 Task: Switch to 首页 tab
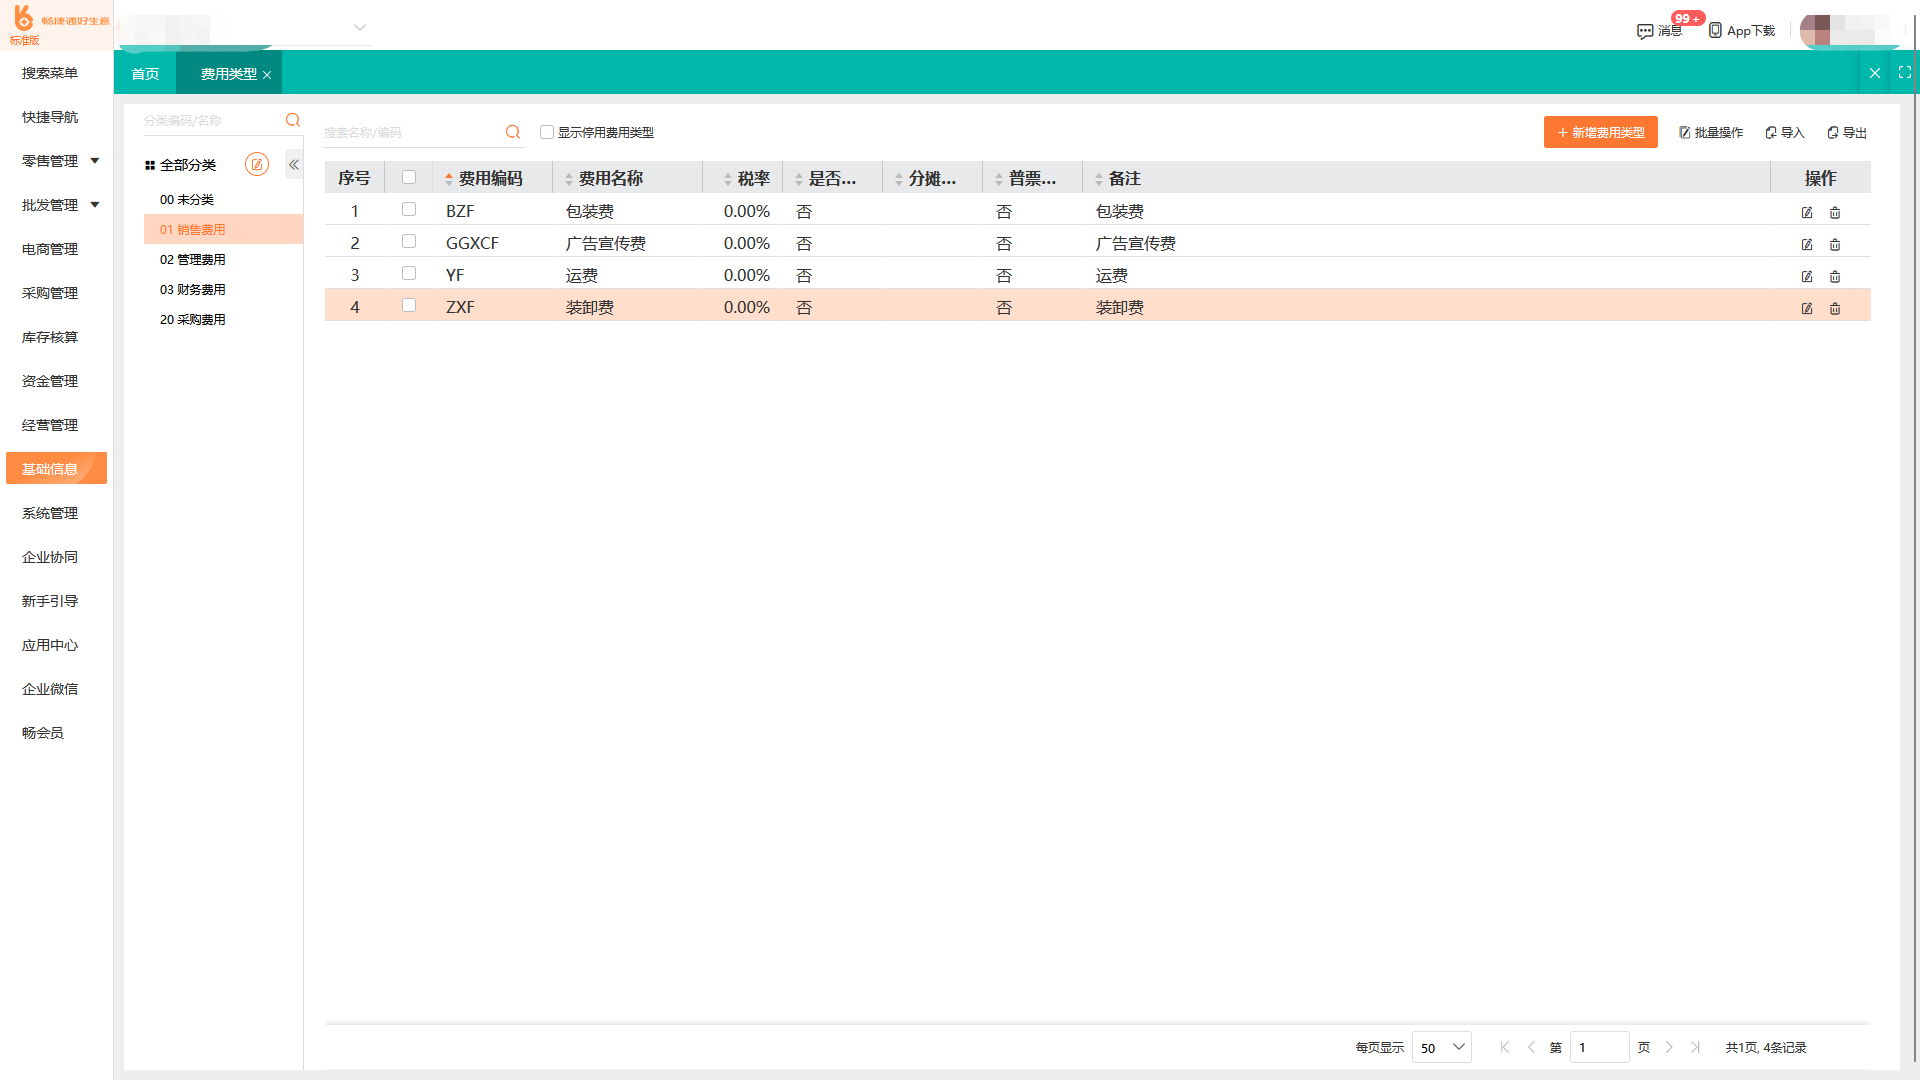144,74
